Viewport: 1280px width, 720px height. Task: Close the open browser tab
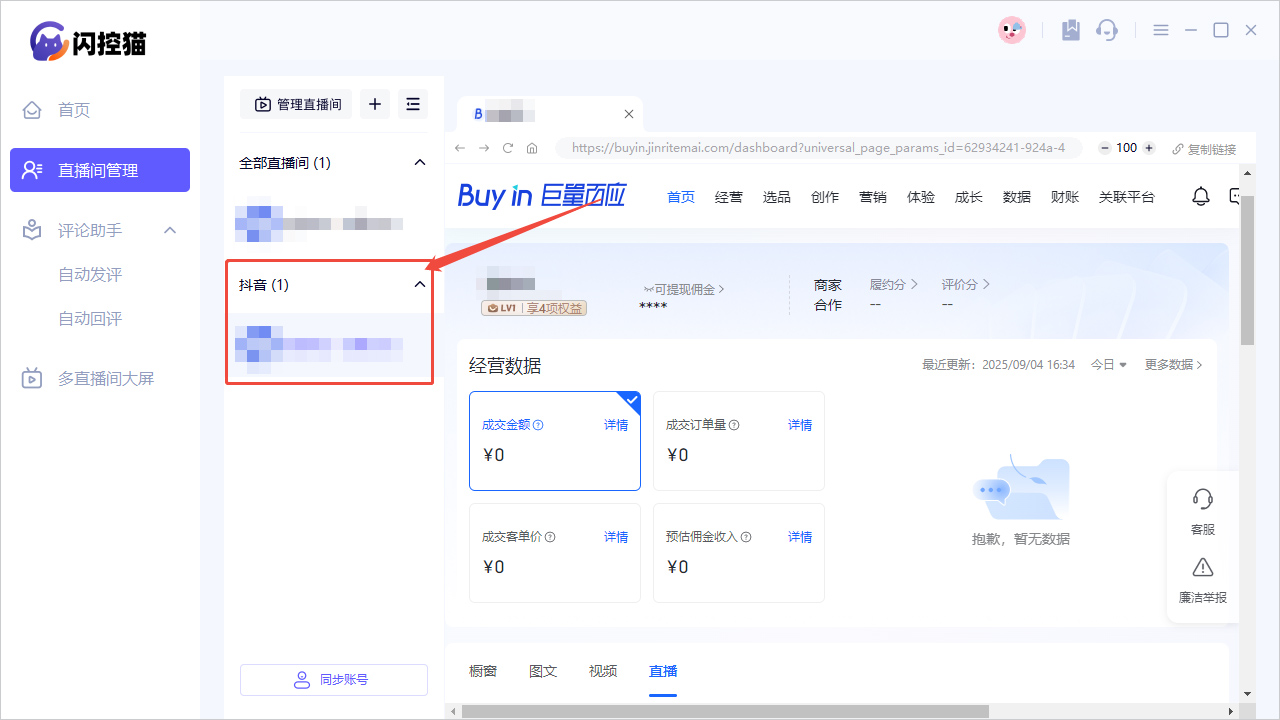(x=629, y=114)
